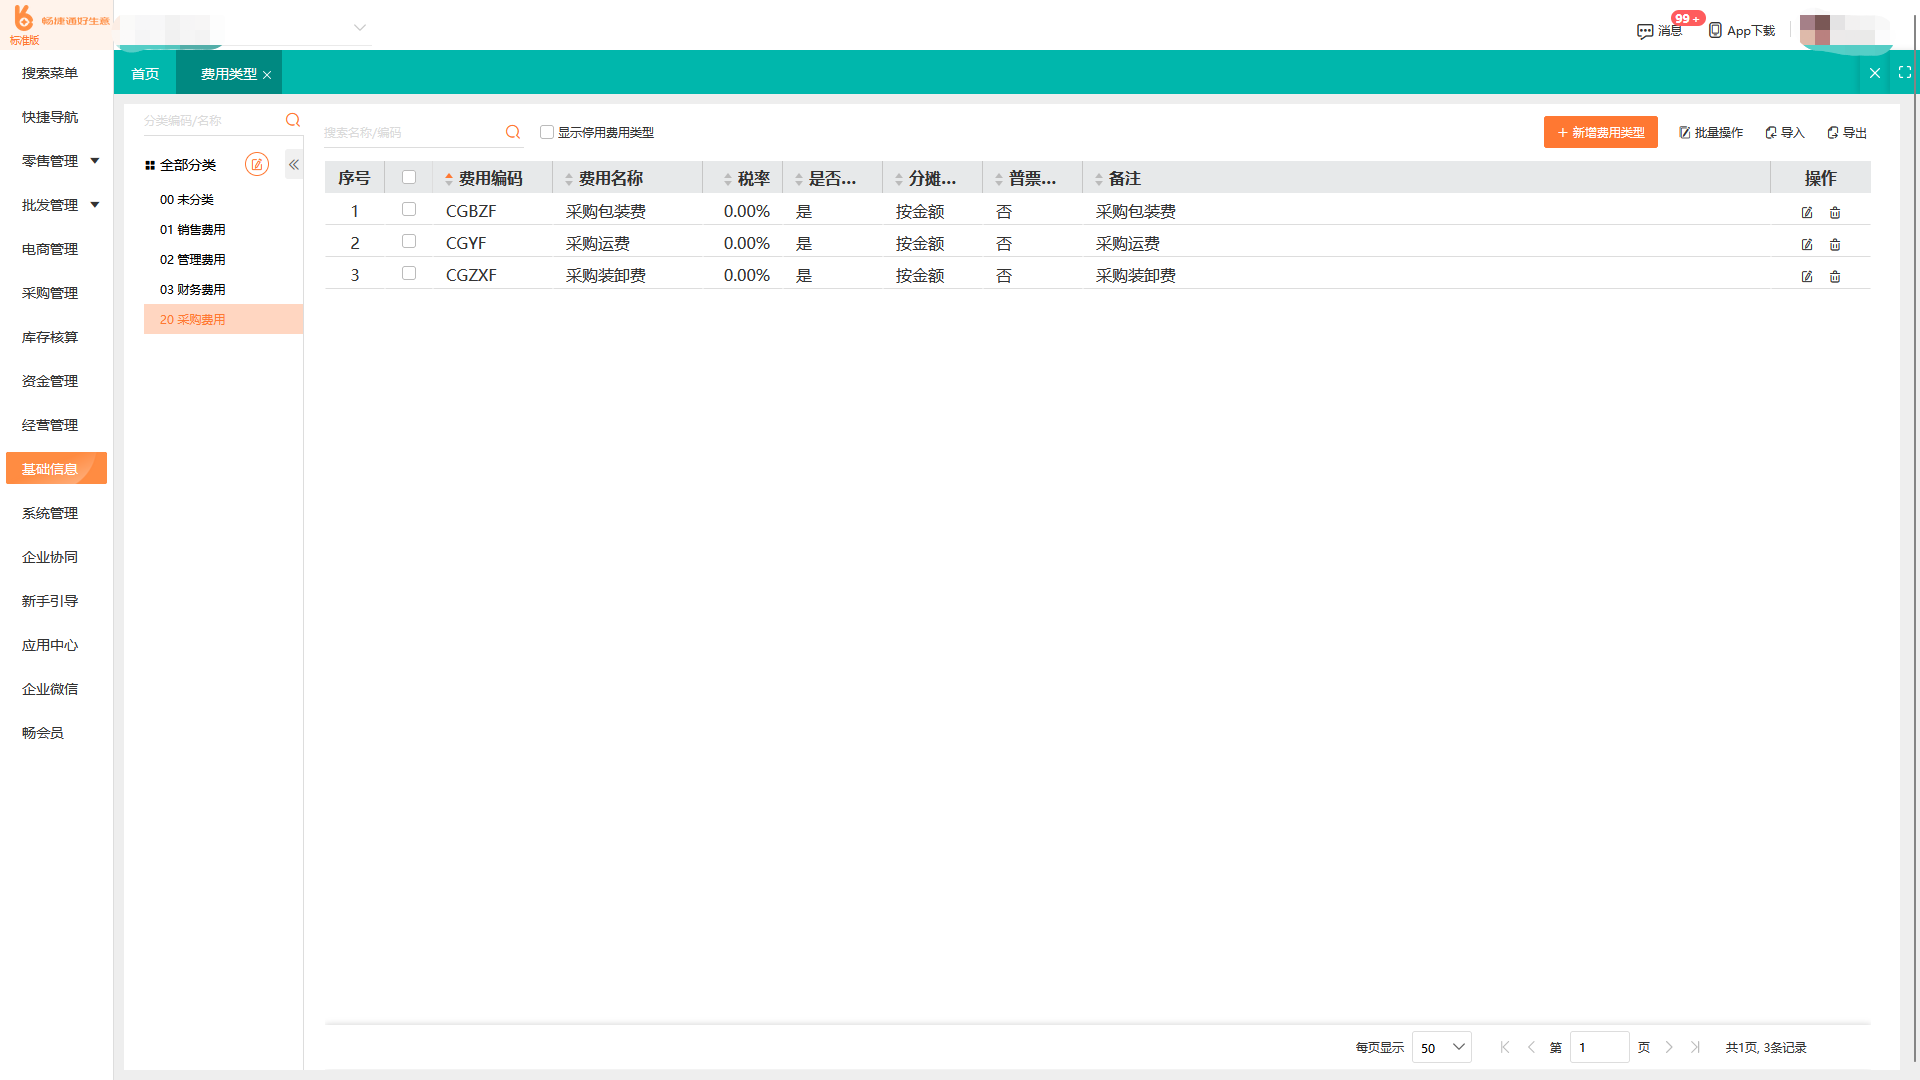Click the collapse sidebar arrow button
Image resolution: width=1920 pixels, height=1080 pixels.
[x=293, y=164]
